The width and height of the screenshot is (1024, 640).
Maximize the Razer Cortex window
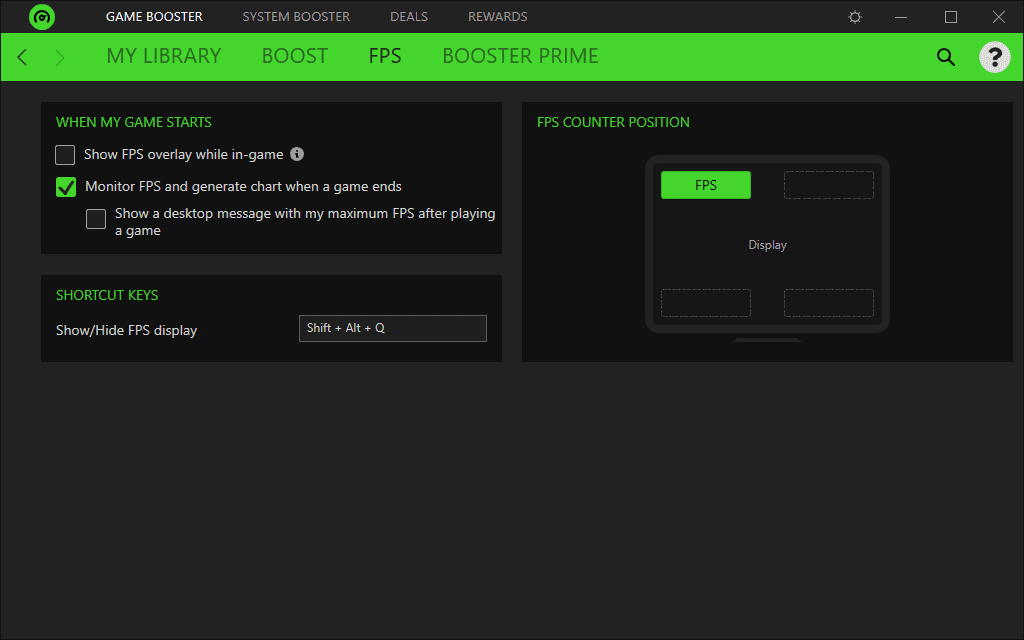point(951,17)
